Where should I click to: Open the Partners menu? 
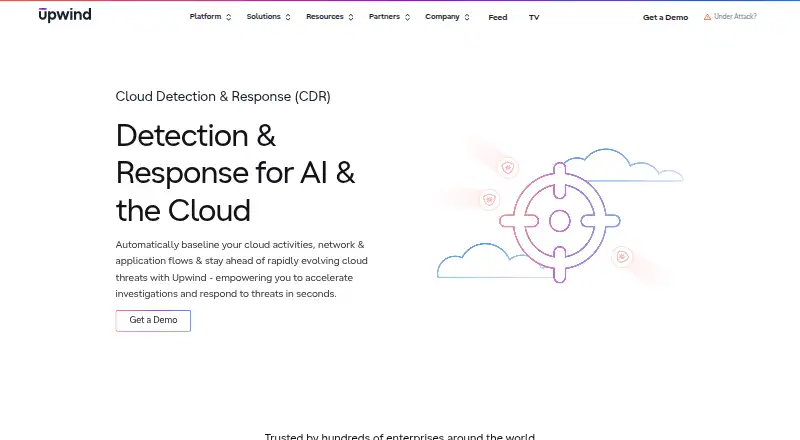[x=384, y=17]
